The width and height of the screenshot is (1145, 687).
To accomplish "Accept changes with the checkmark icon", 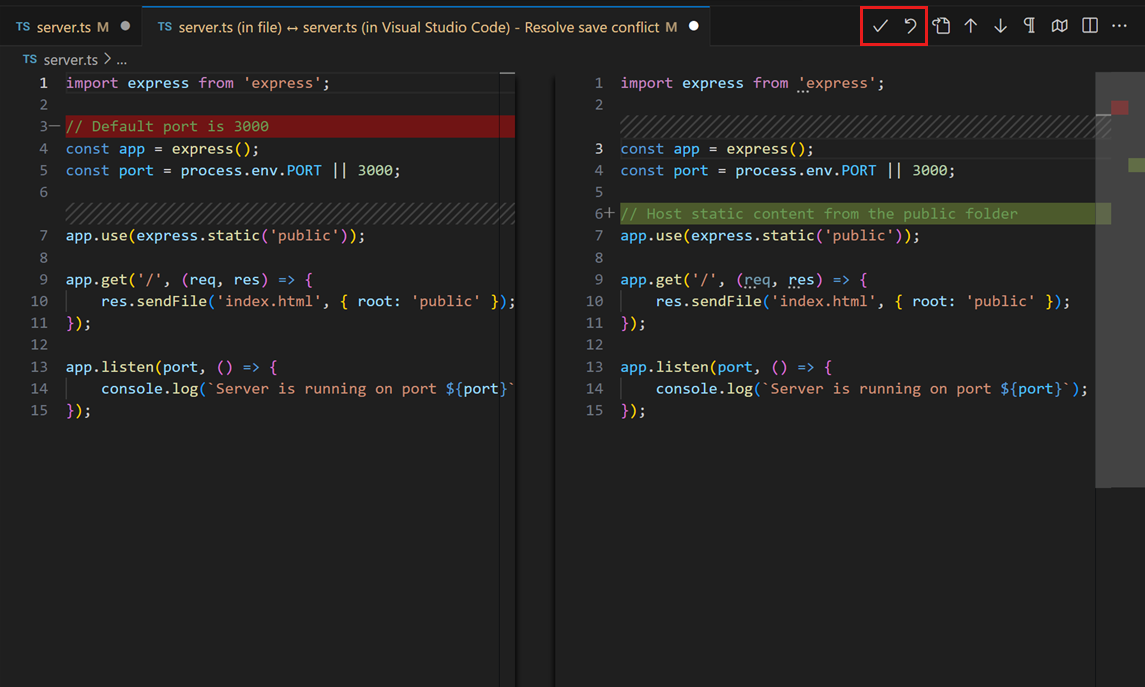I will (880, 26).
